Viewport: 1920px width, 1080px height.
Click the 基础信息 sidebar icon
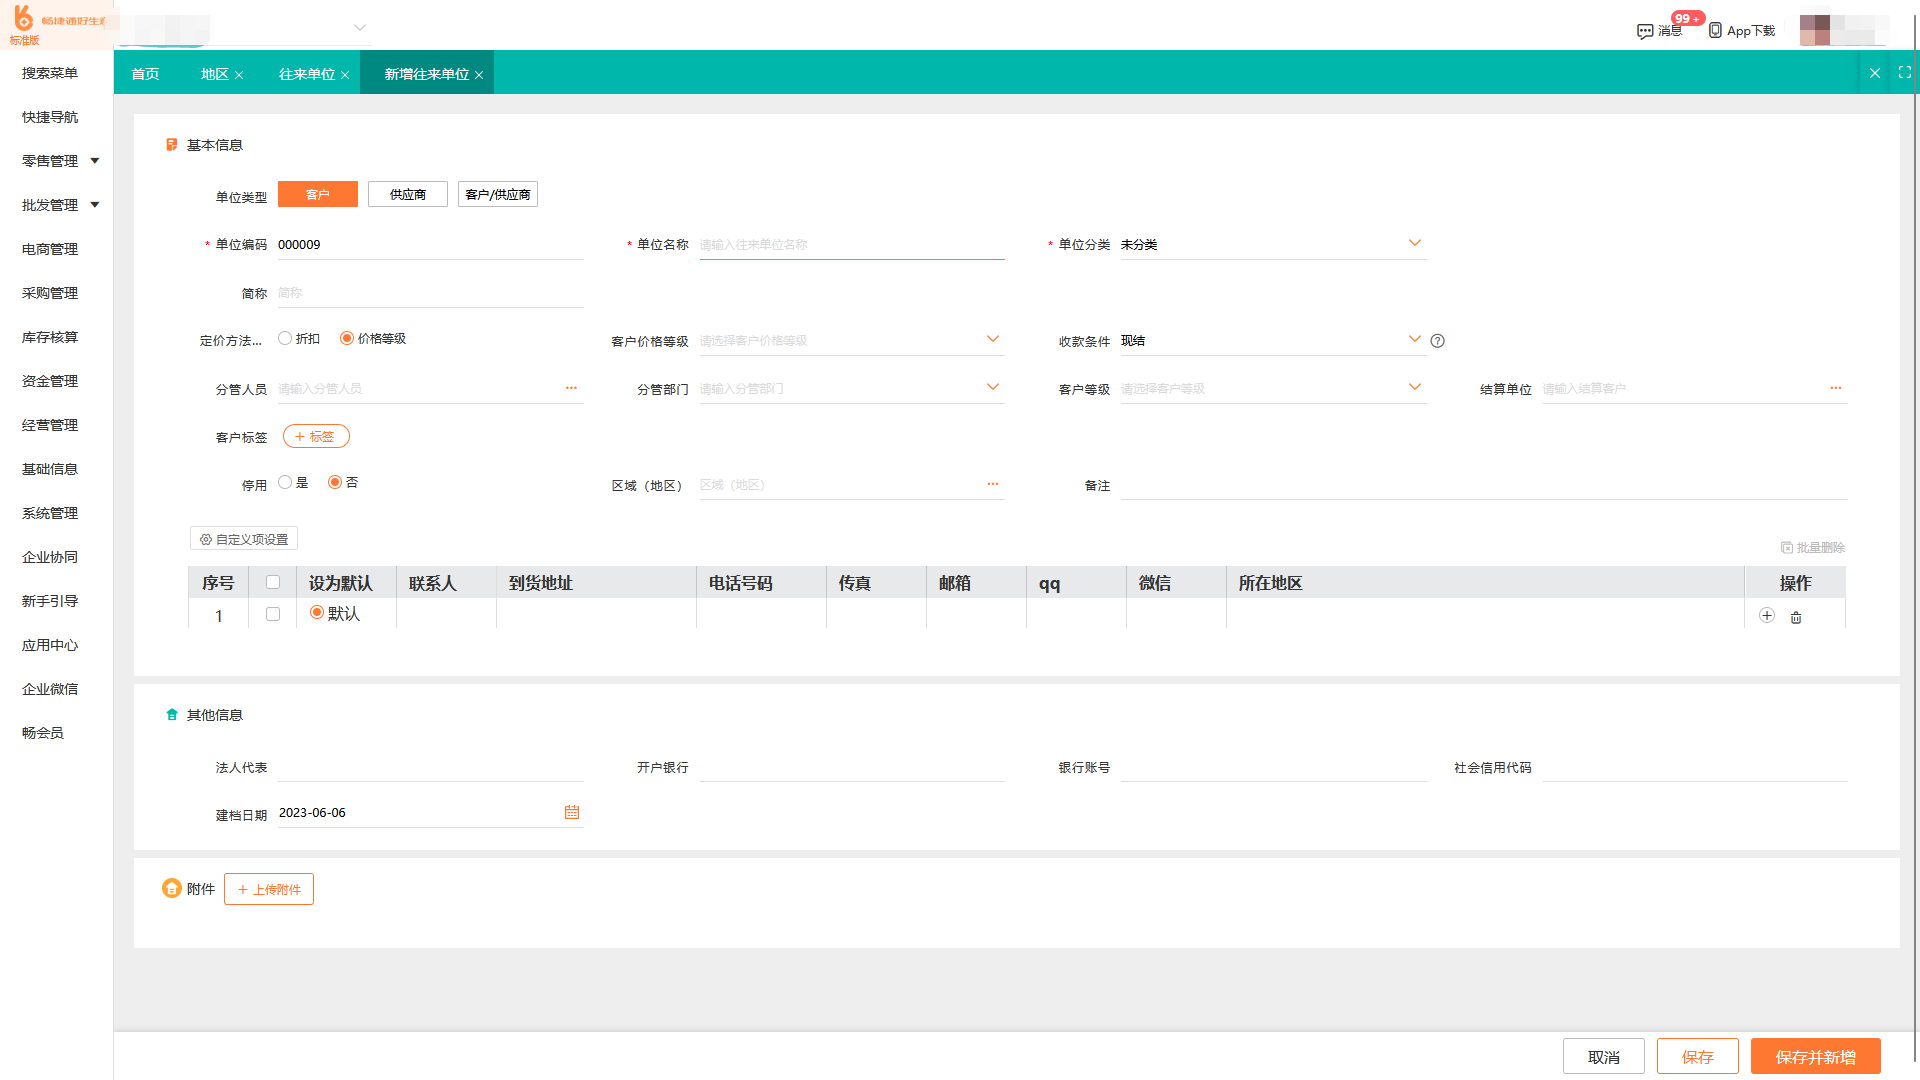pyautogui.click(x=53, y=469)
